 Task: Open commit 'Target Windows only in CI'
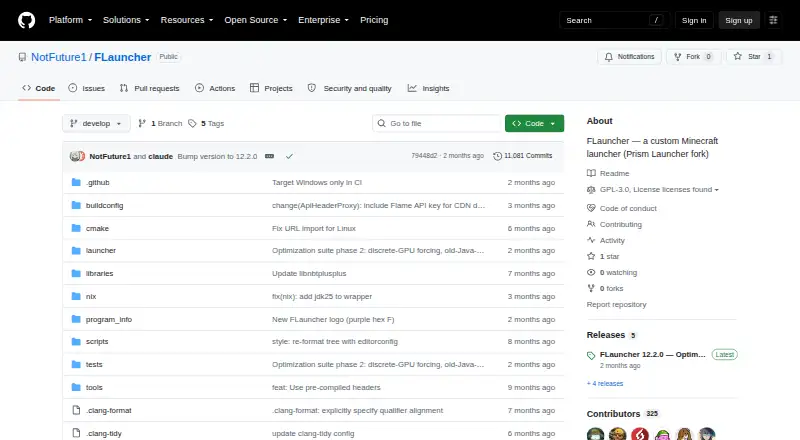point(317,182)
